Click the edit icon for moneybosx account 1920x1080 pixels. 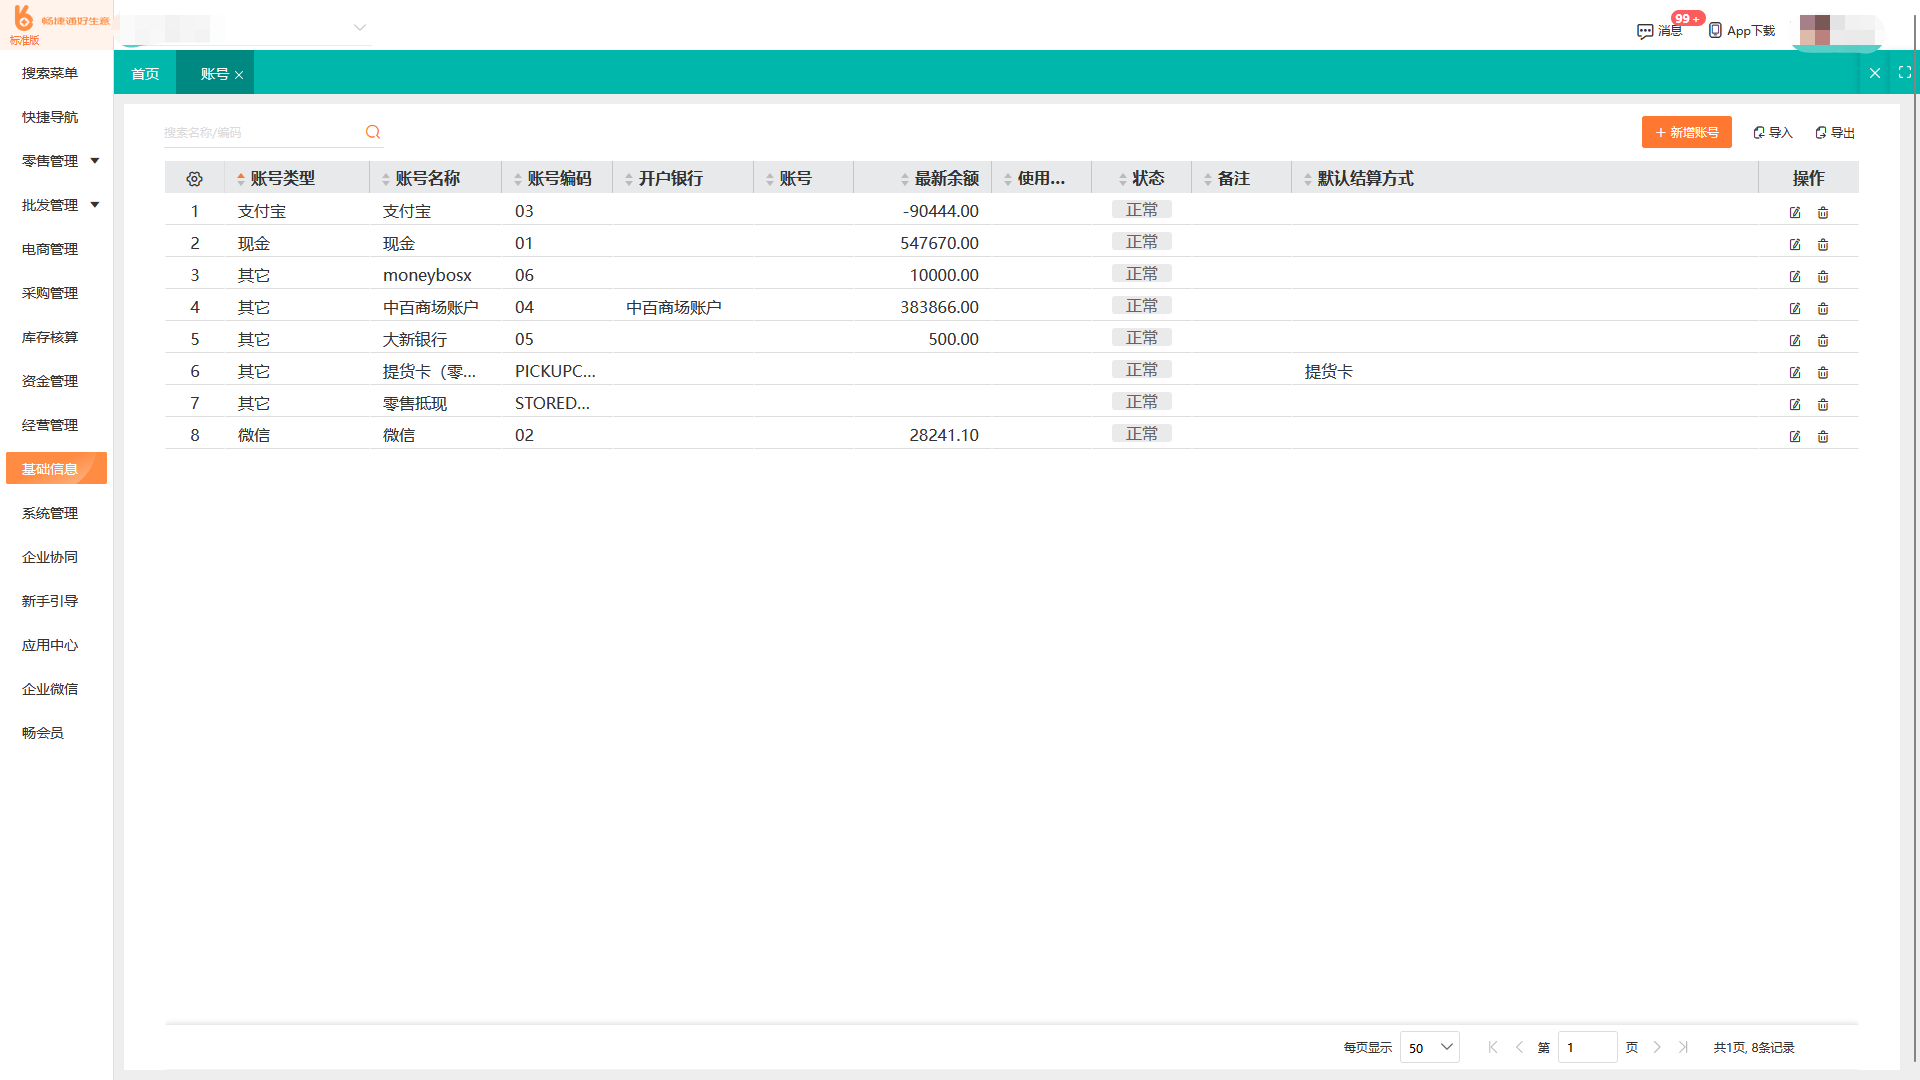1795,274
